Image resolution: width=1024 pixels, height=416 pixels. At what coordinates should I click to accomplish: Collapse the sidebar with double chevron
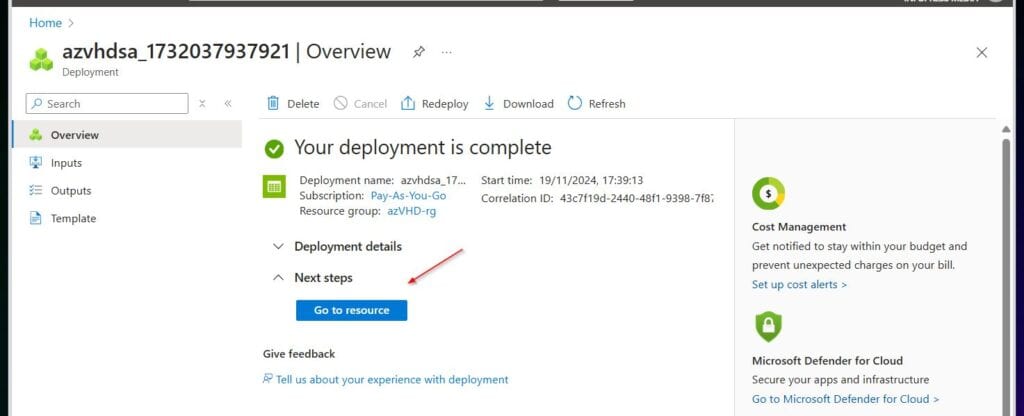click(228, 104)
